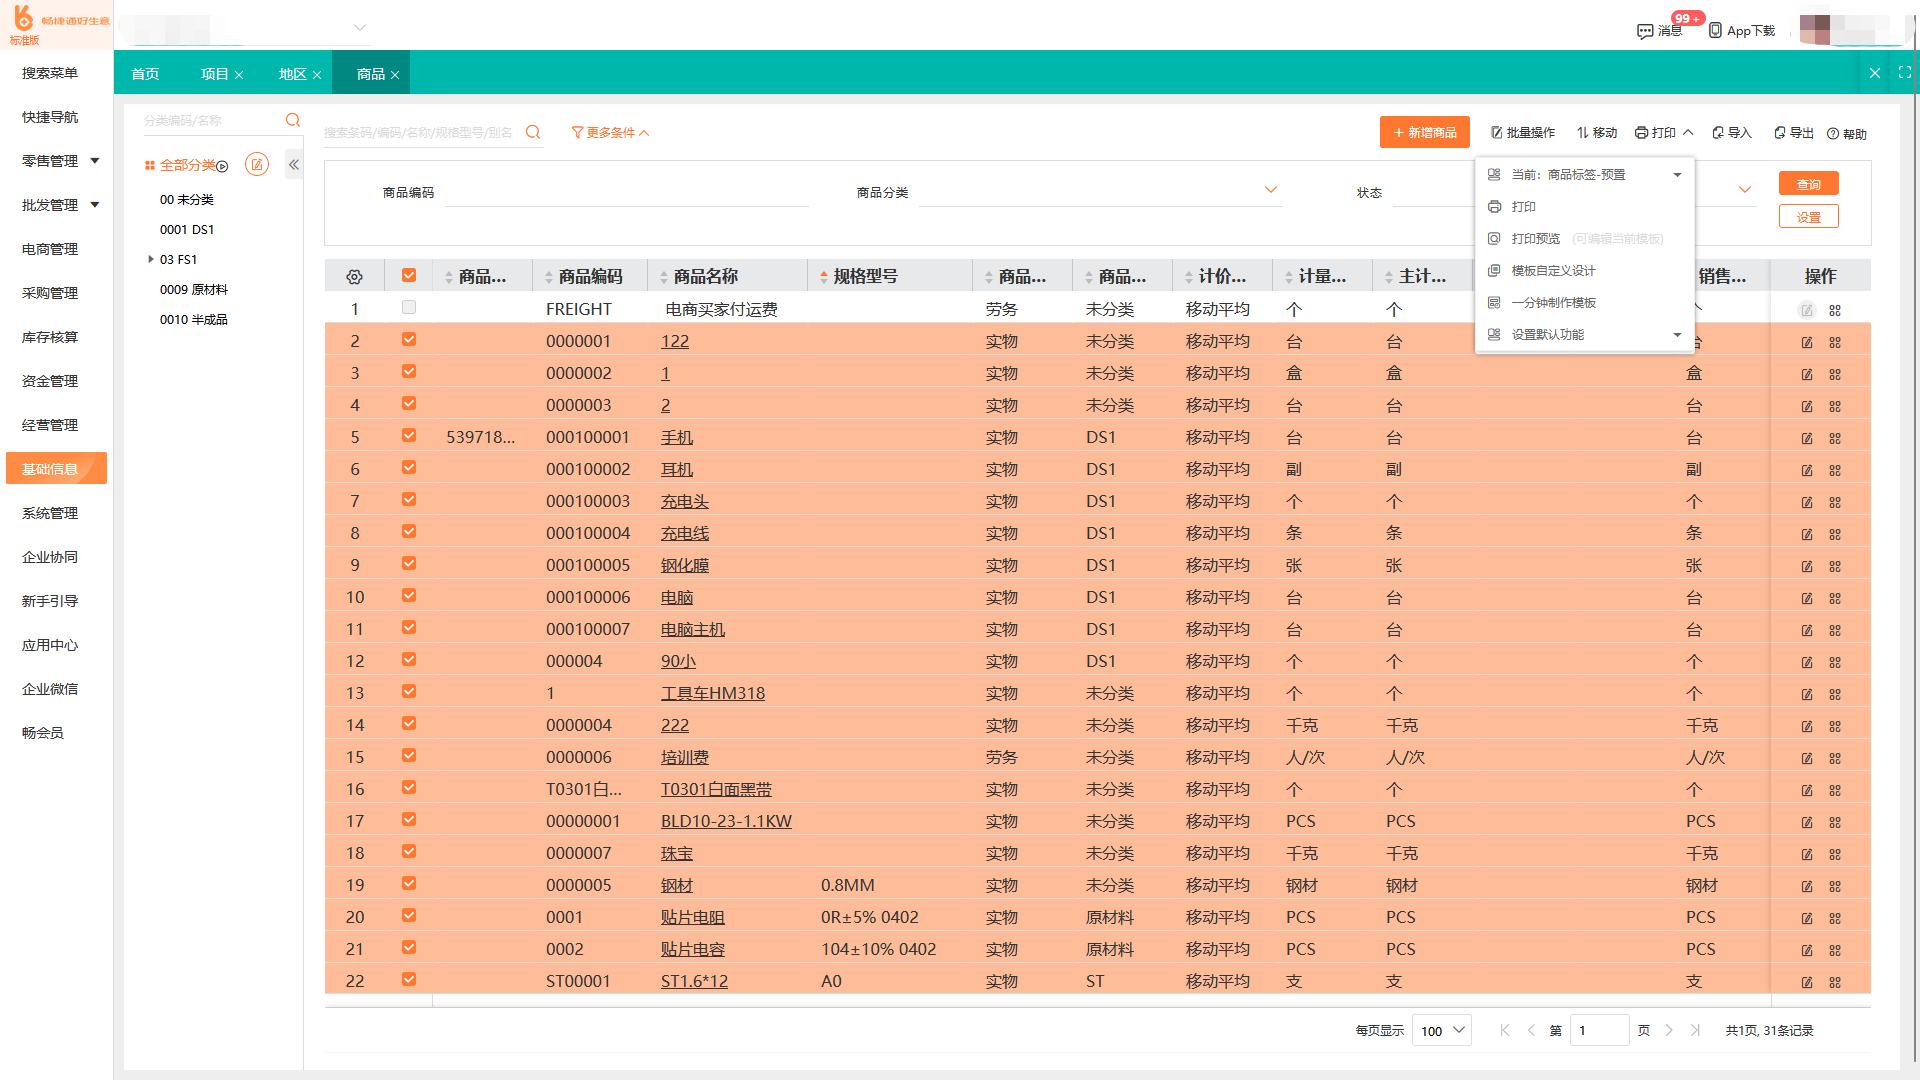This screenshot has width=1920, height=1080.
Task: Click the new product icon button
Action: [1423, 131]
